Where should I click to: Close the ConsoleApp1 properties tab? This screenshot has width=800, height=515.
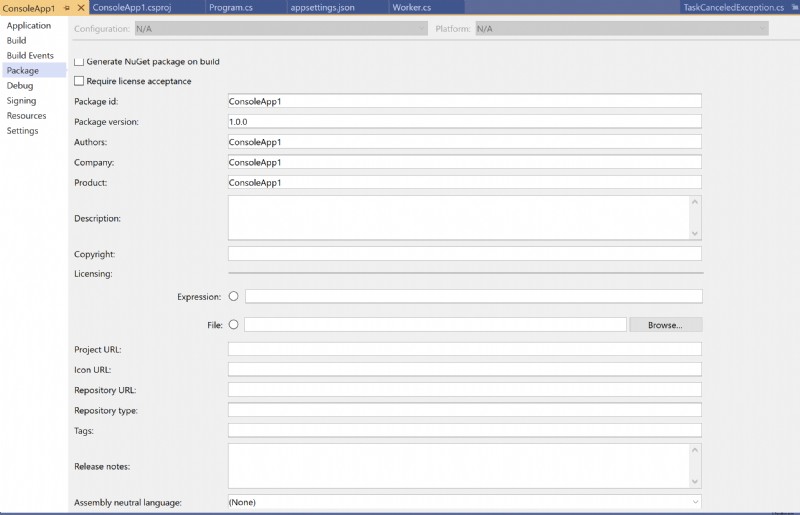coord(81,7)
